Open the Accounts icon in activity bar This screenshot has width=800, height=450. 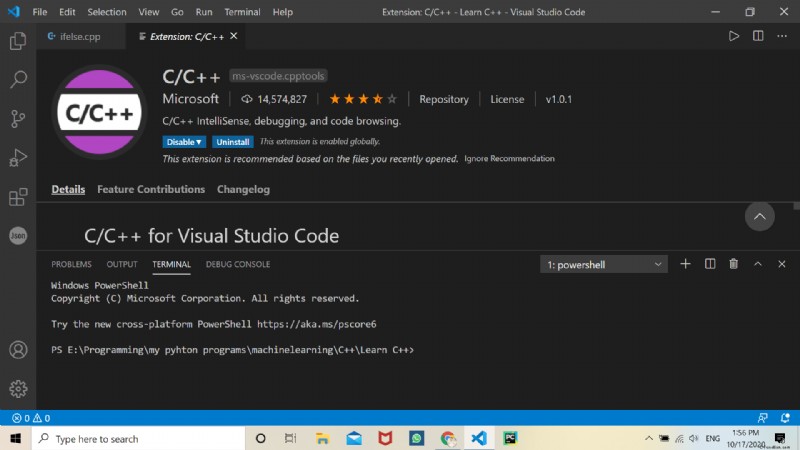18,350
